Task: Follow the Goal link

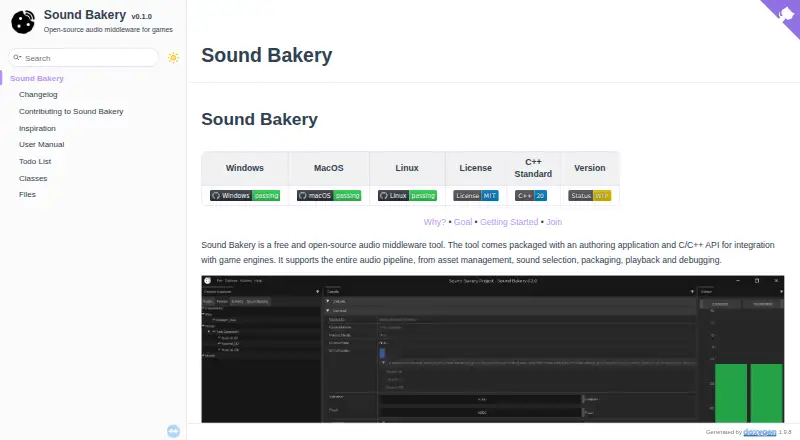Action: coord(463,222)
